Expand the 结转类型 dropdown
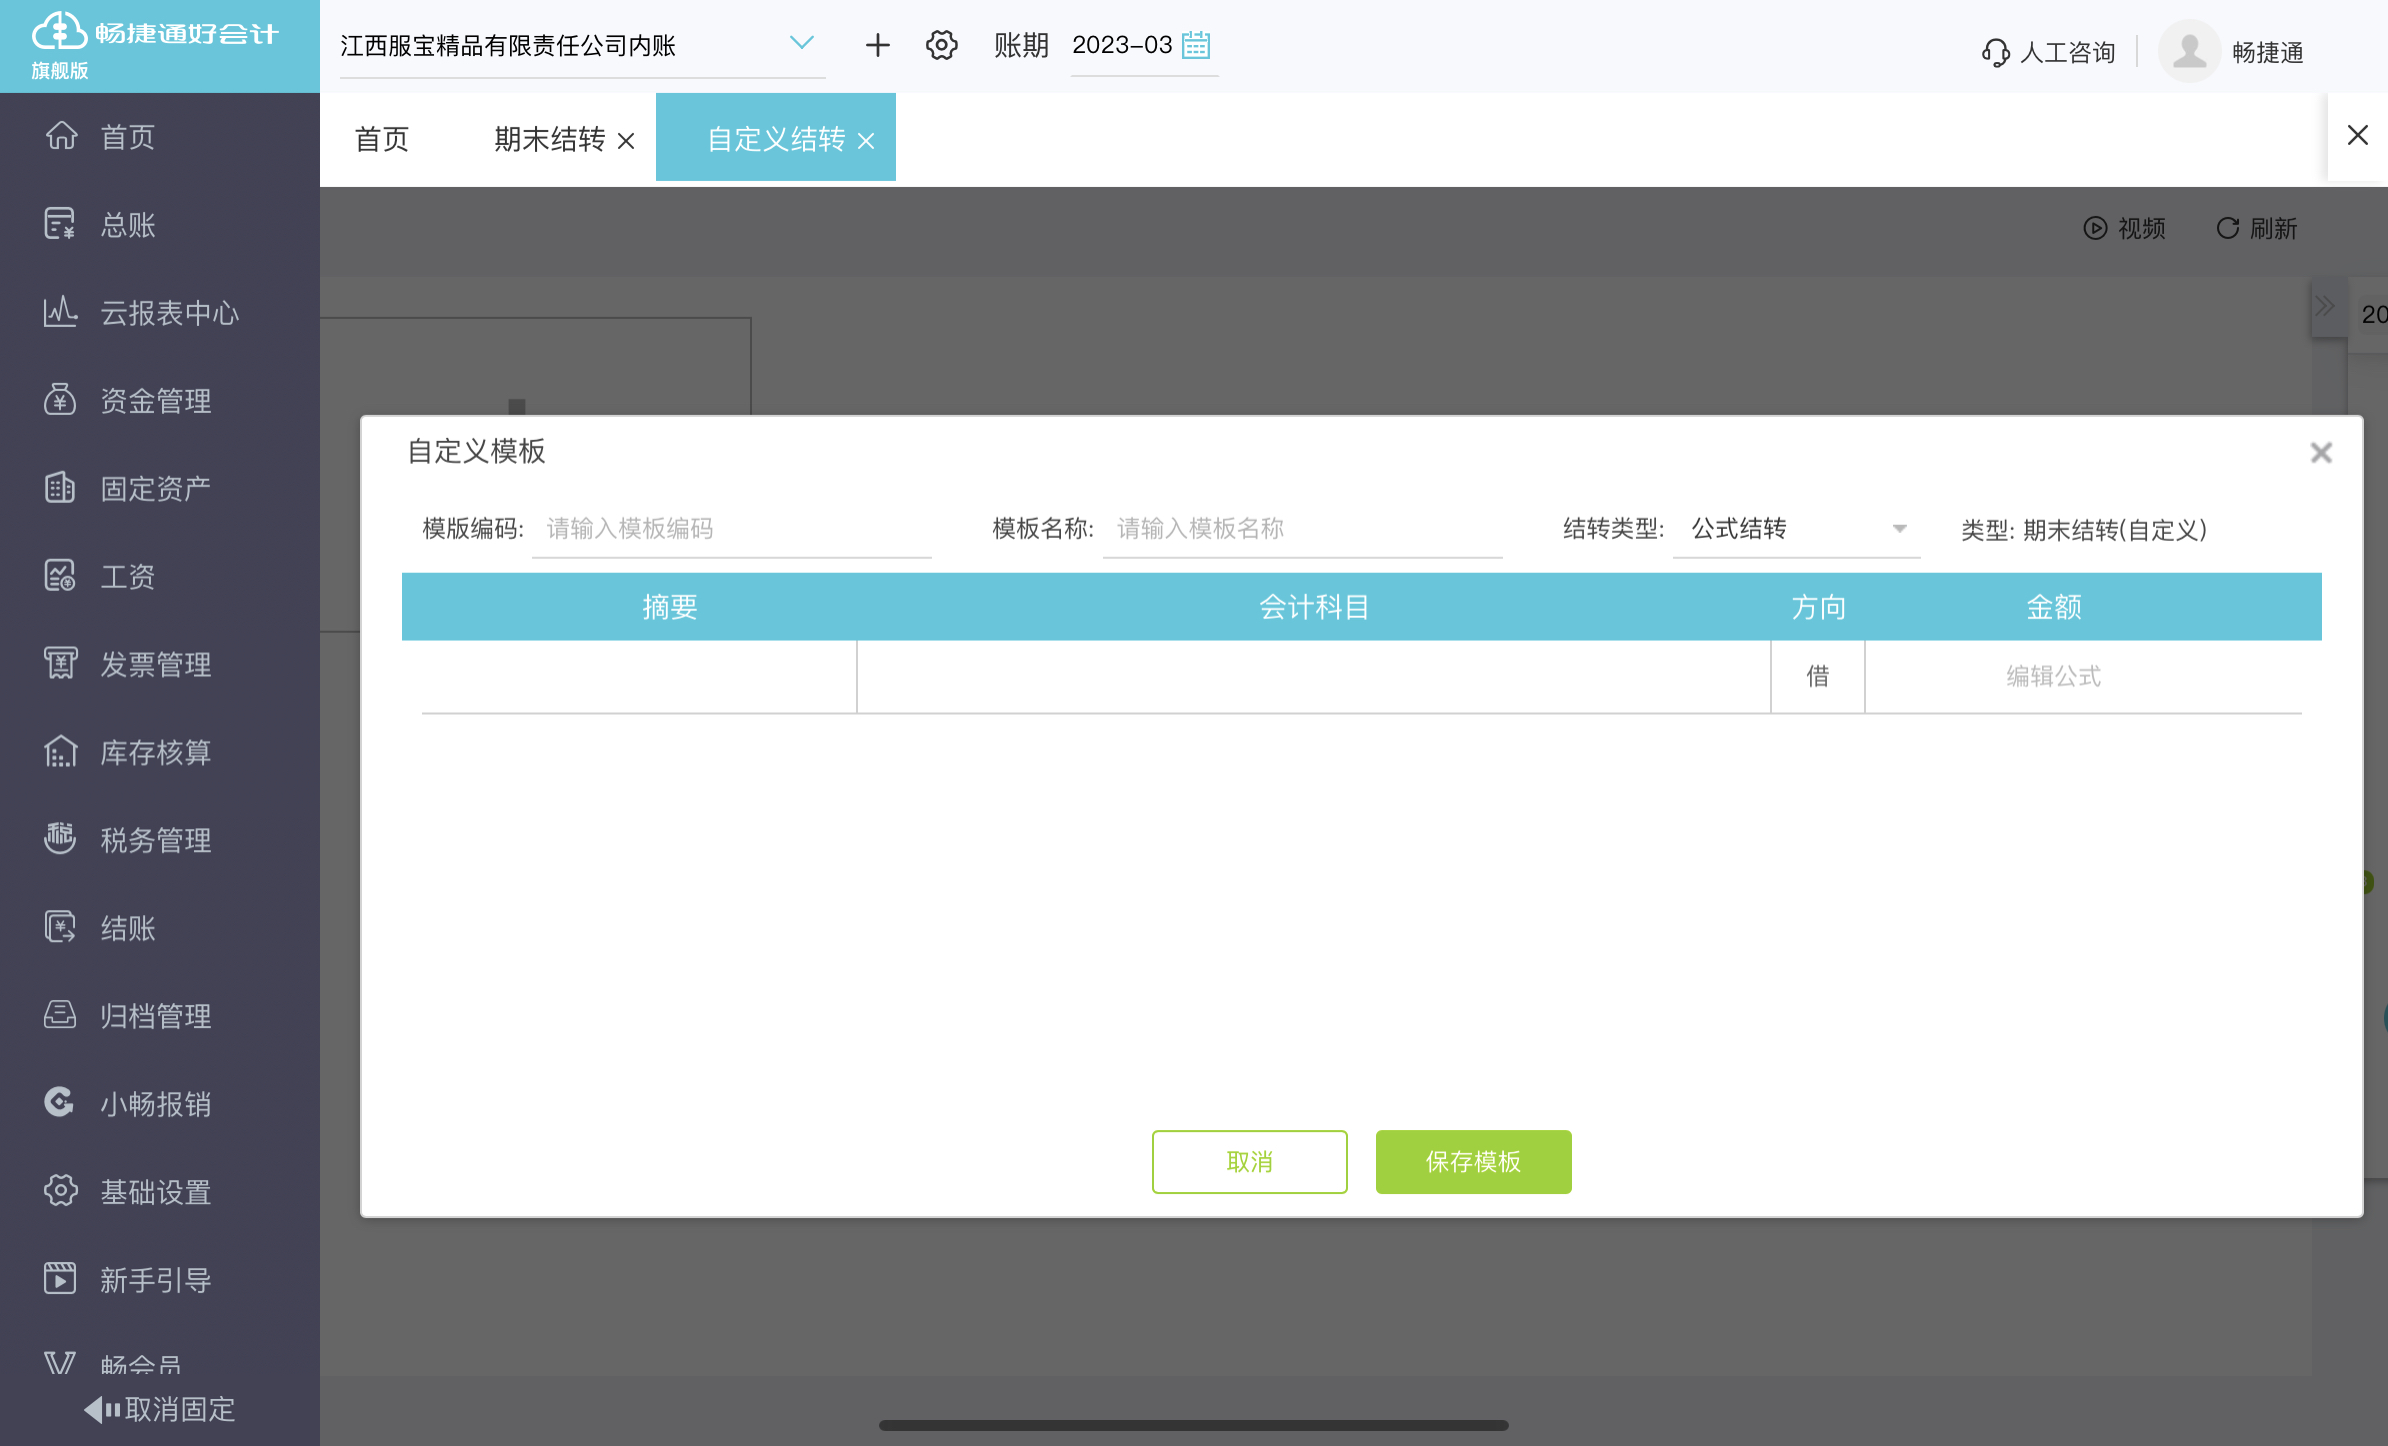Screen dimensions: 2388x1446 click(x=1897, y=527)
